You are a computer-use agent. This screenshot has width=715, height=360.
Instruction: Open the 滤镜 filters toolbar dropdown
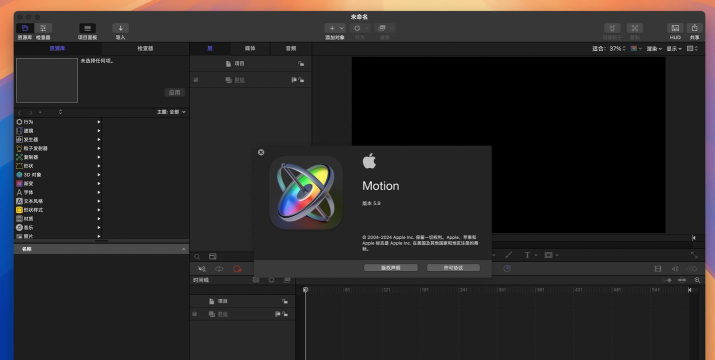point(384,28)
